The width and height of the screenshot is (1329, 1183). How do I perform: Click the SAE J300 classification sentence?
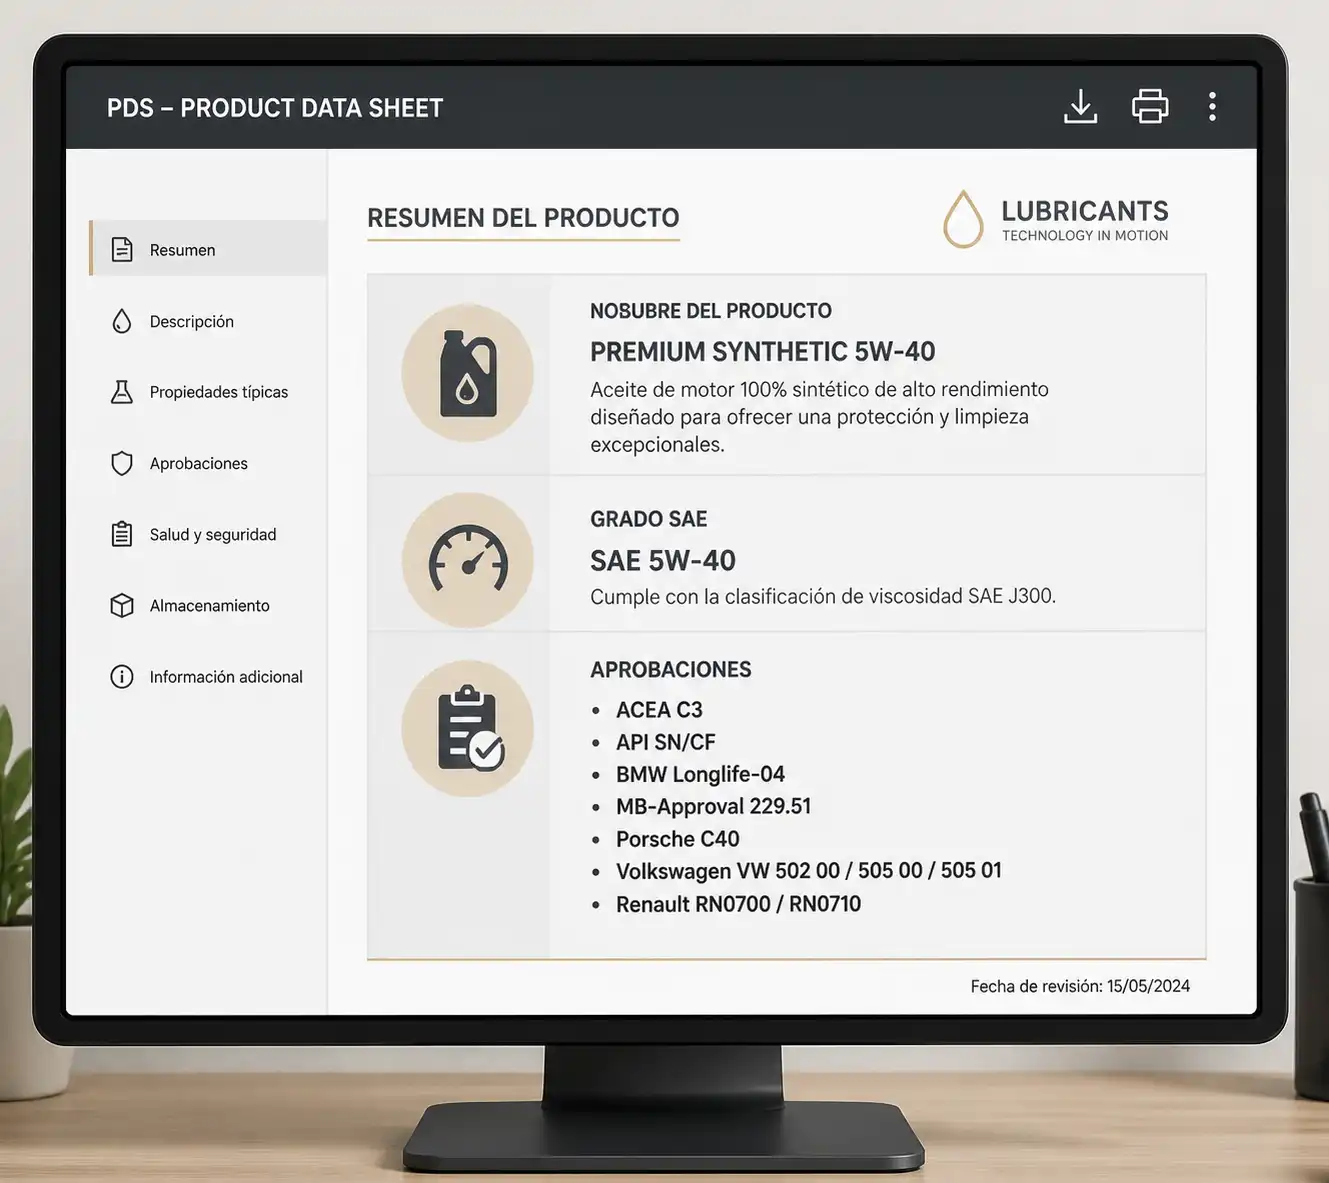click(x=823, y=596)
